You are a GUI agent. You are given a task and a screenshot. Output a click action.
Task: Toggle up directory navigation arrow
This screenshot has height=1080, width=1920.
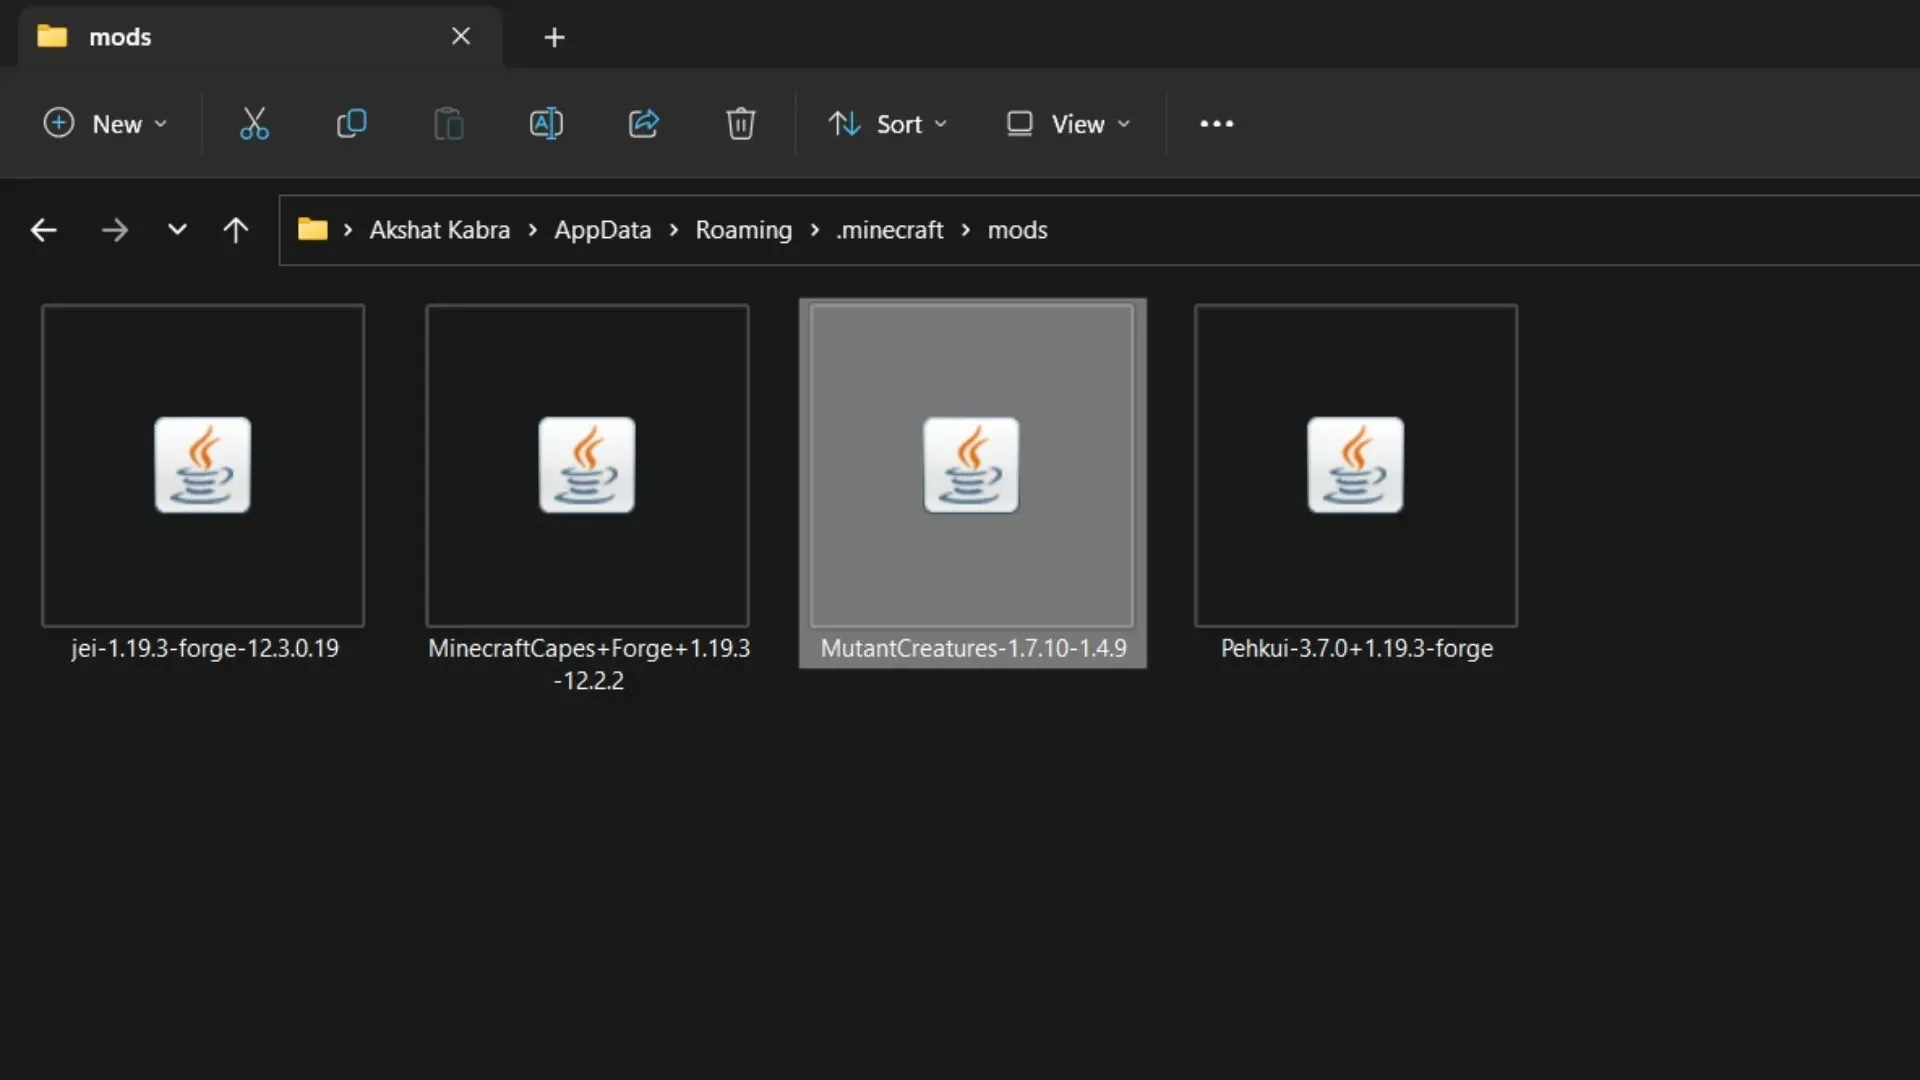click(x=236, y=229)
